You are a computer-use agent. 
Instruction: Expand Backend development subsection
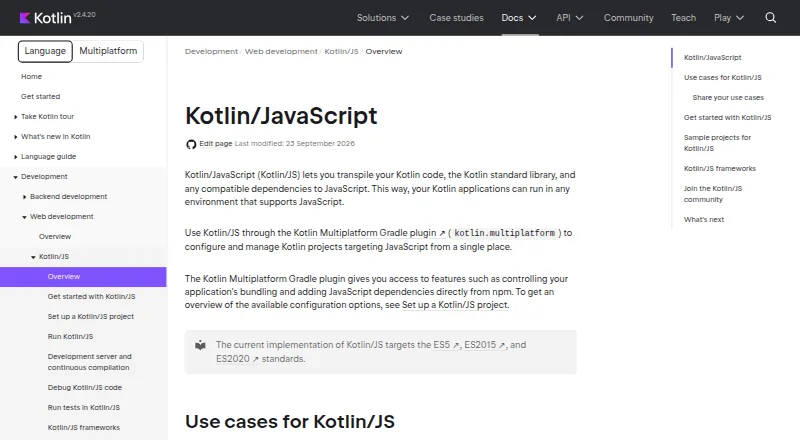[24, 197]
